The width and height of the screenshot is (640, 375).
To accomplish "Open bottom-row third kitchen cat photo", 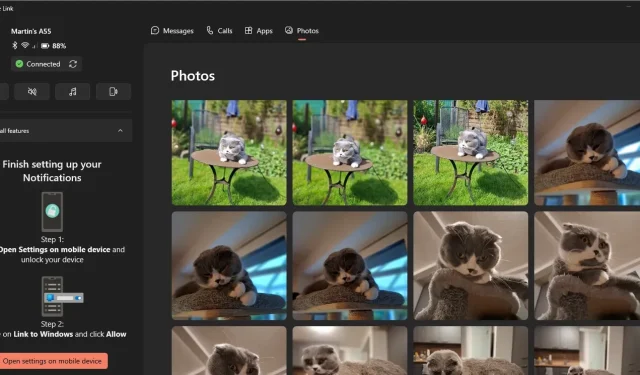I will (471, 351).
